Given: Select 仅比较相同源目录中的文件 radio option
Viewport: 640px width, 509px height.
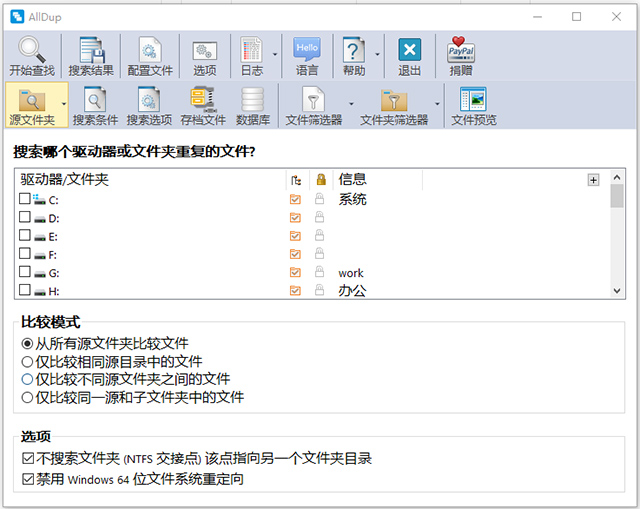Looking at the screenshot, I should pos(28,361).
